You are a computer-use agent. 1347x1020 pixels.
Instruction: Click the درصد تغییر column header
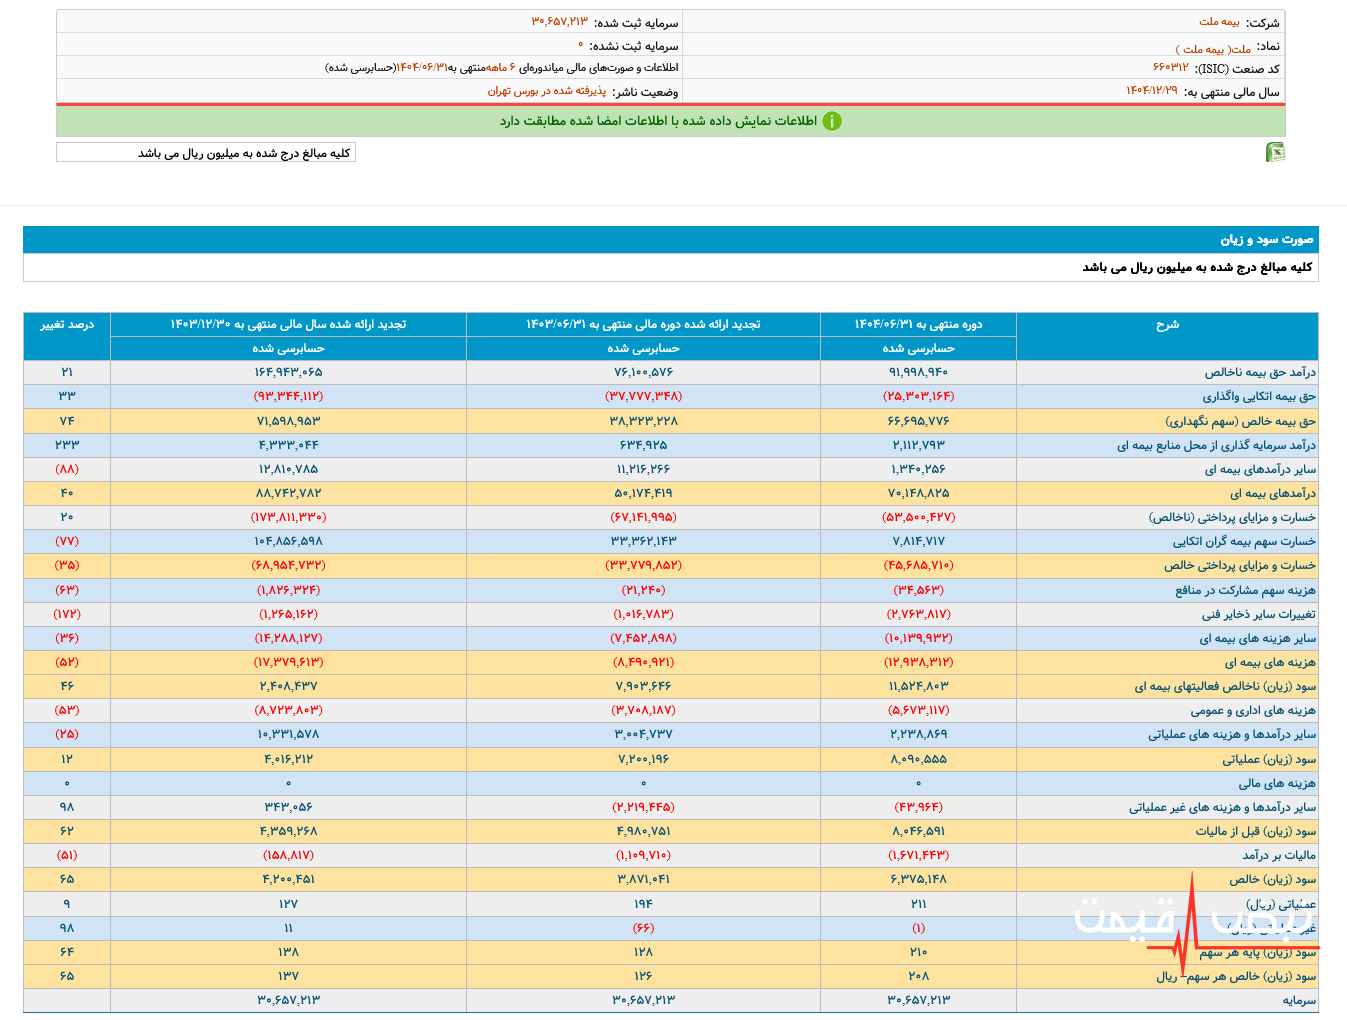pyautogui.click(x=67, y=324)
